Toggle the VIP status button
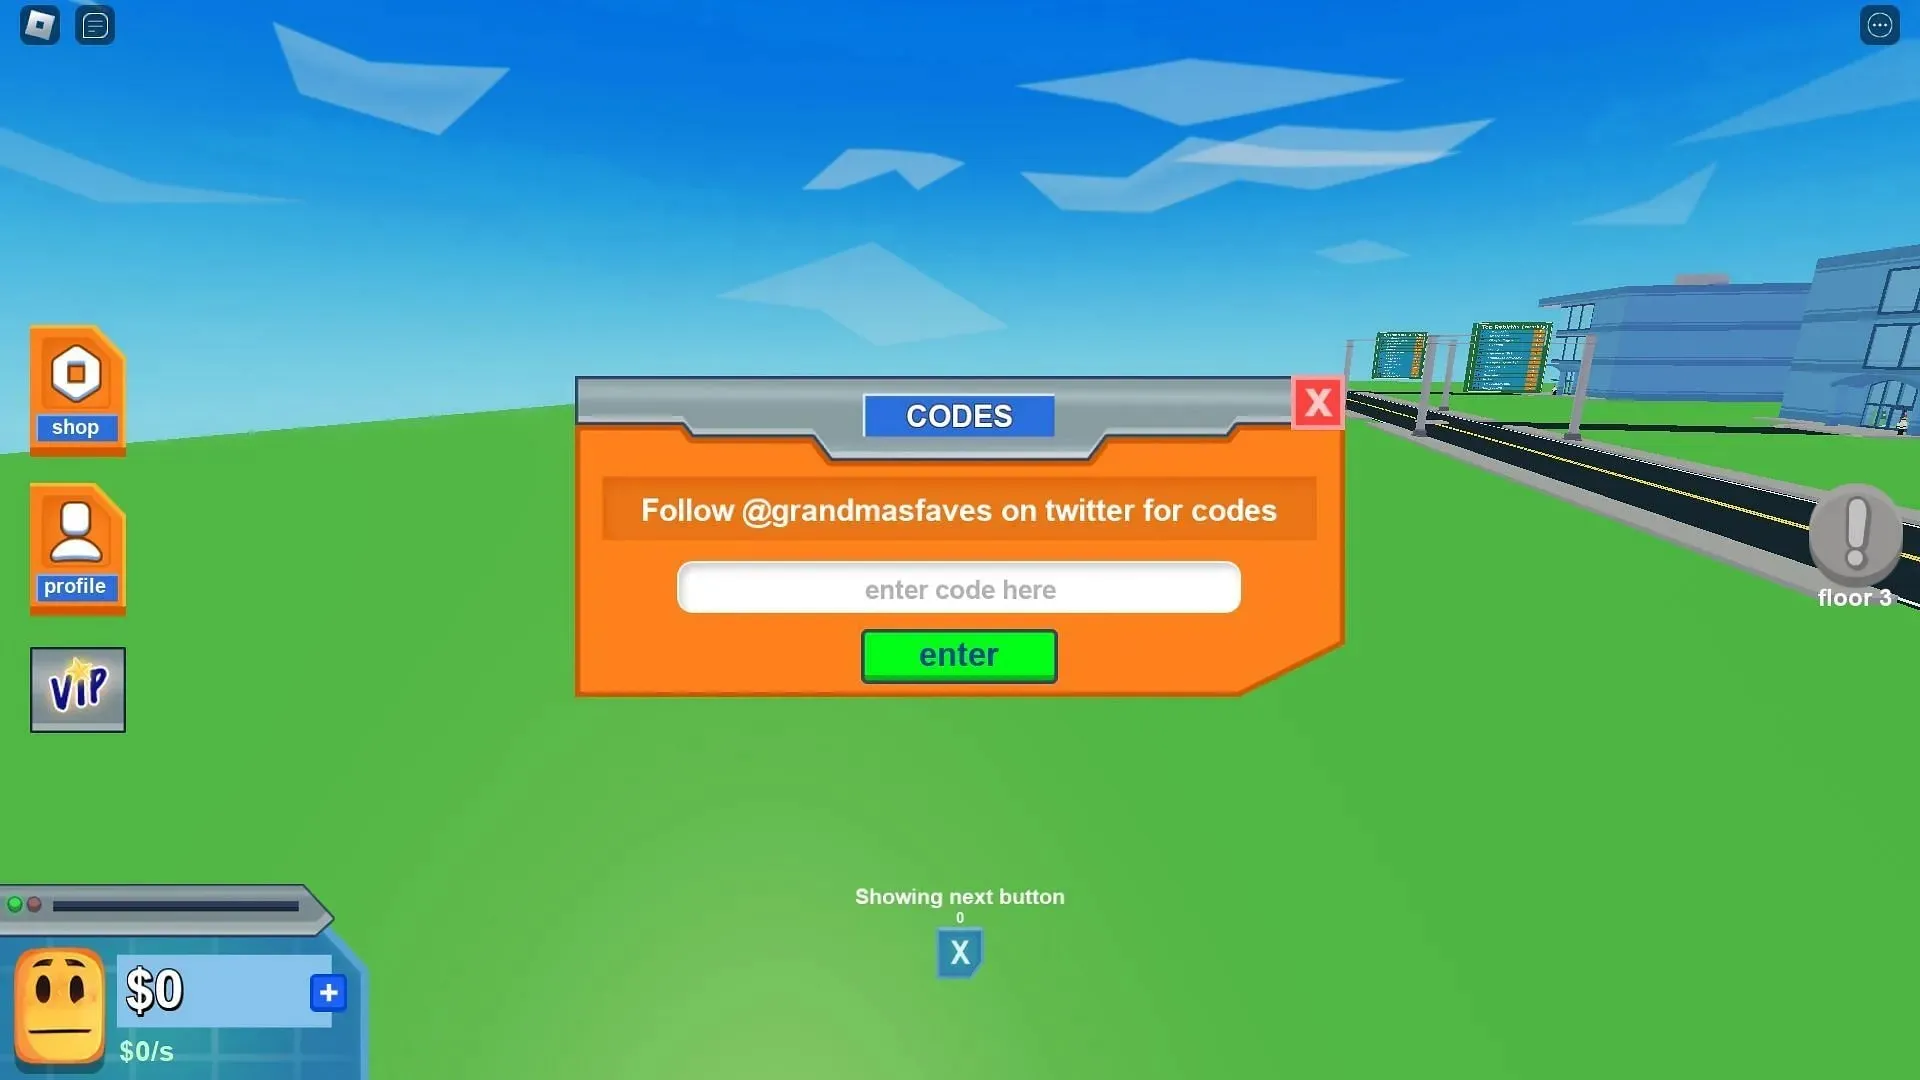This screenshot has height=1080, width=1920. 78,688
